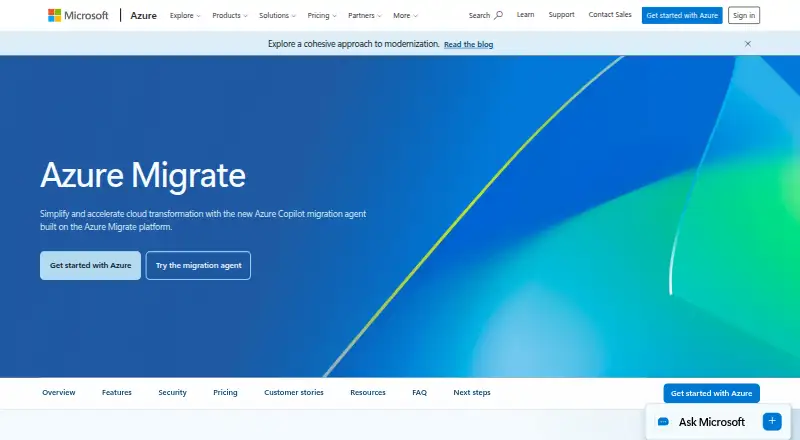Jump to the FAQ section
The height and width of the screenshot is (440, 800).
tap(419, 393)
